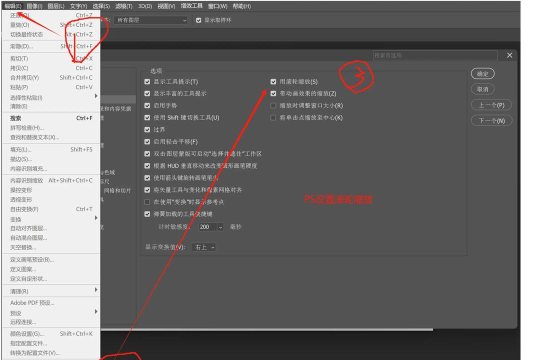
Task: Enable 缩放时调整窗口大小(R) checkbox
Action: coord(273,106)
